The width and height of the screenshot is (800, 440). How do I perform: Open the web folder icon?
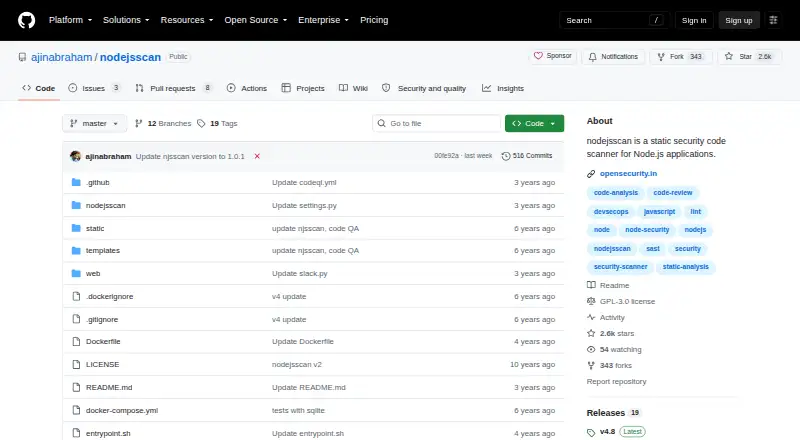[x=76, y=274]
